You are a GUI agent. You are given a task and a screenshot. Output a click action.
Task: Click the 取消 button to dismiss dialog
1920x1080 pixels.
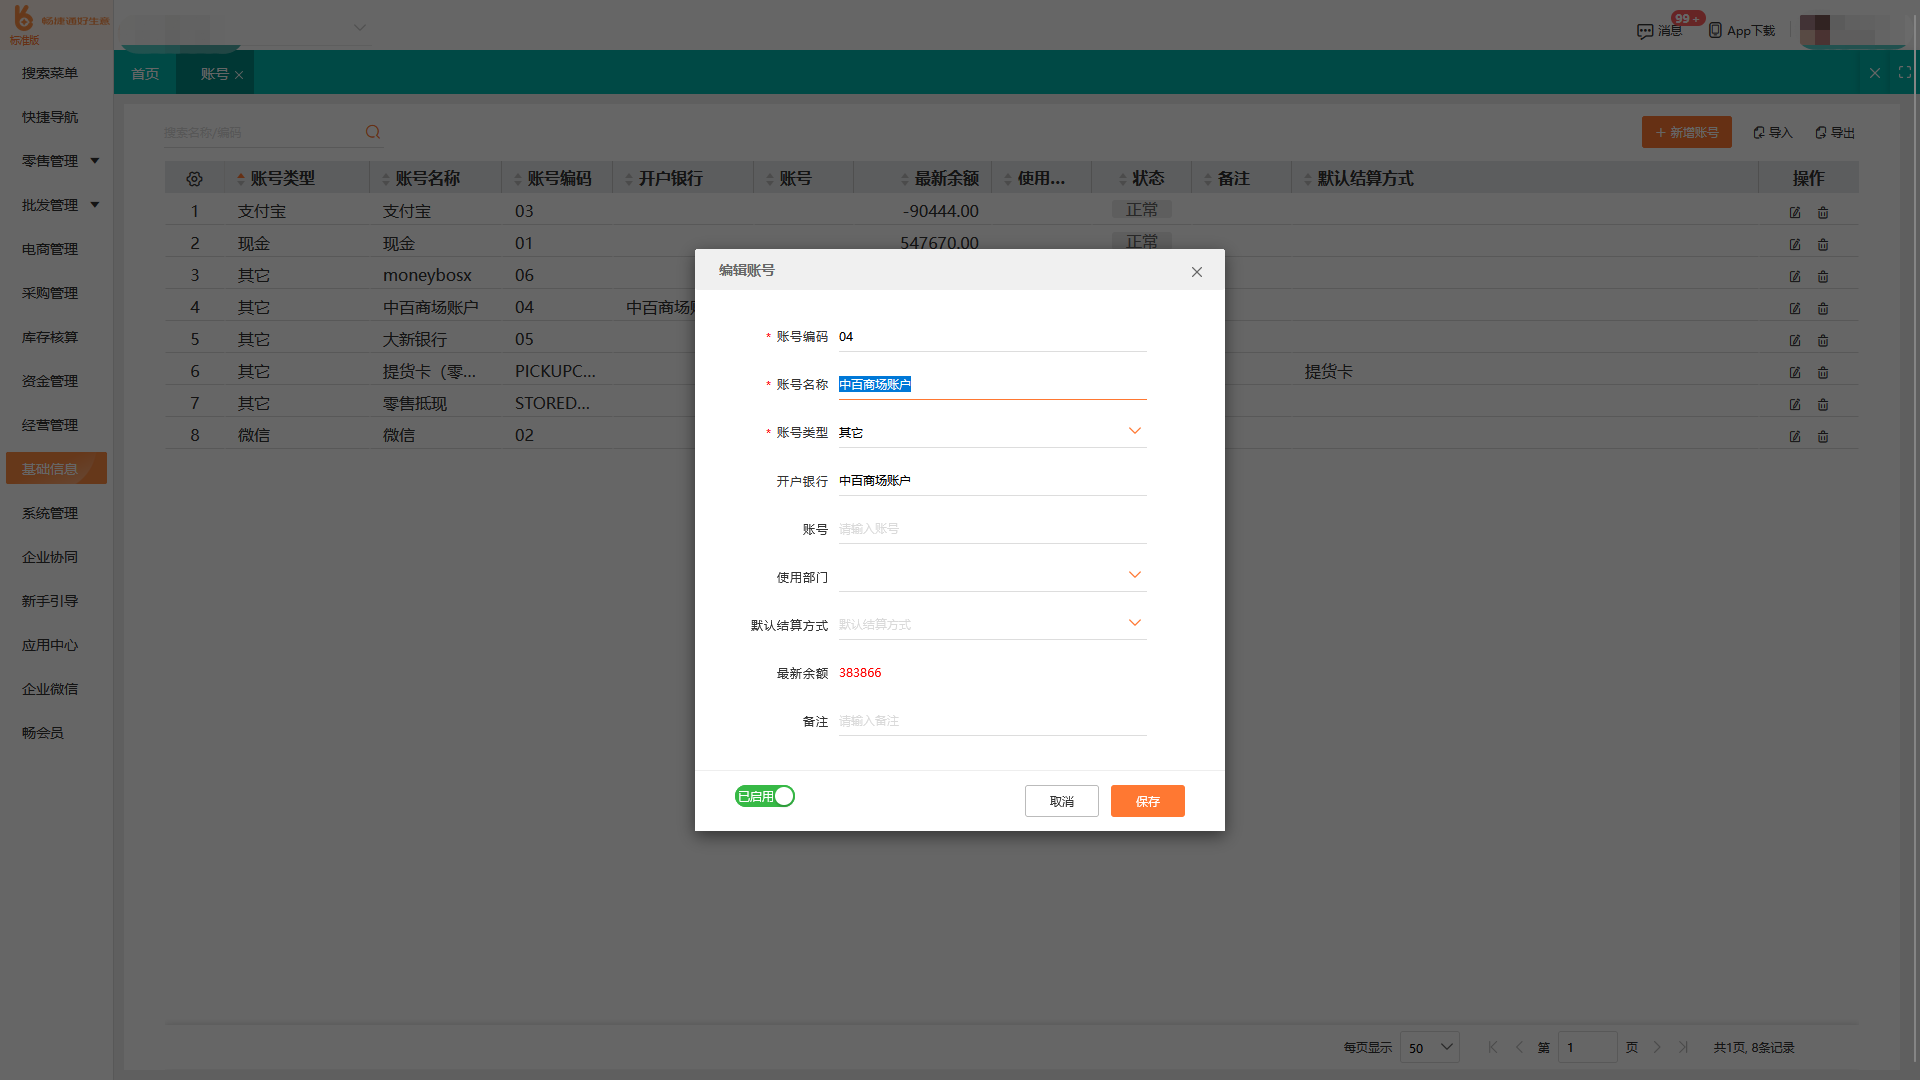1063,800
